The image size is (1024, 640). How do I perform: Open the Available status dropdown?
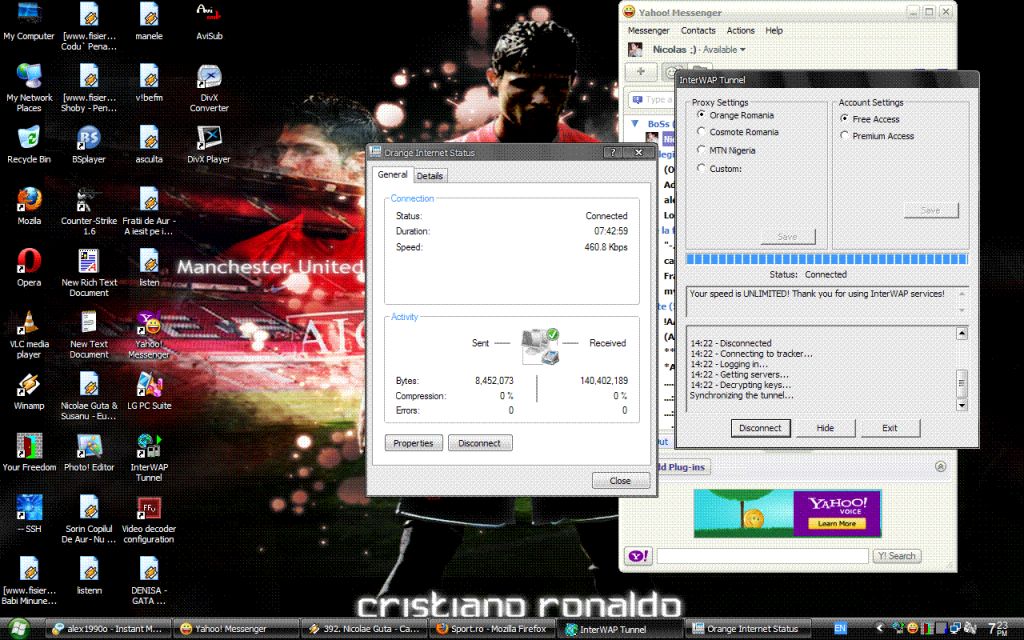point(723,49)
